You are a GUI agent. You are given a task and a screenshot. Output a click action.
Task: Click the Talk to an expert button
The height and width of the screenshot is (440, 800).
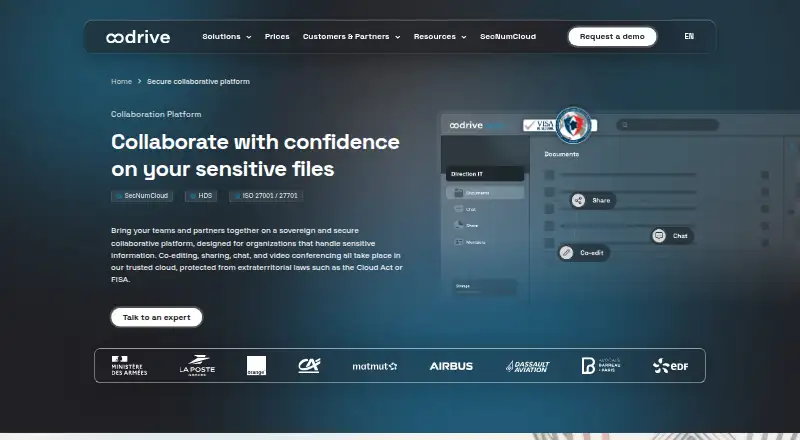[x=157, y=317]
